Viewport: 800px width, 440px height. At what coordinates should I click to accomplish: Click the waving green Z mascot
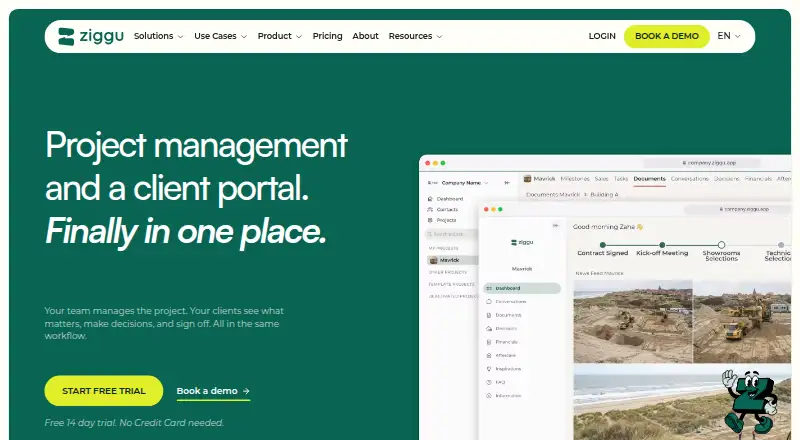click(750, 401)
